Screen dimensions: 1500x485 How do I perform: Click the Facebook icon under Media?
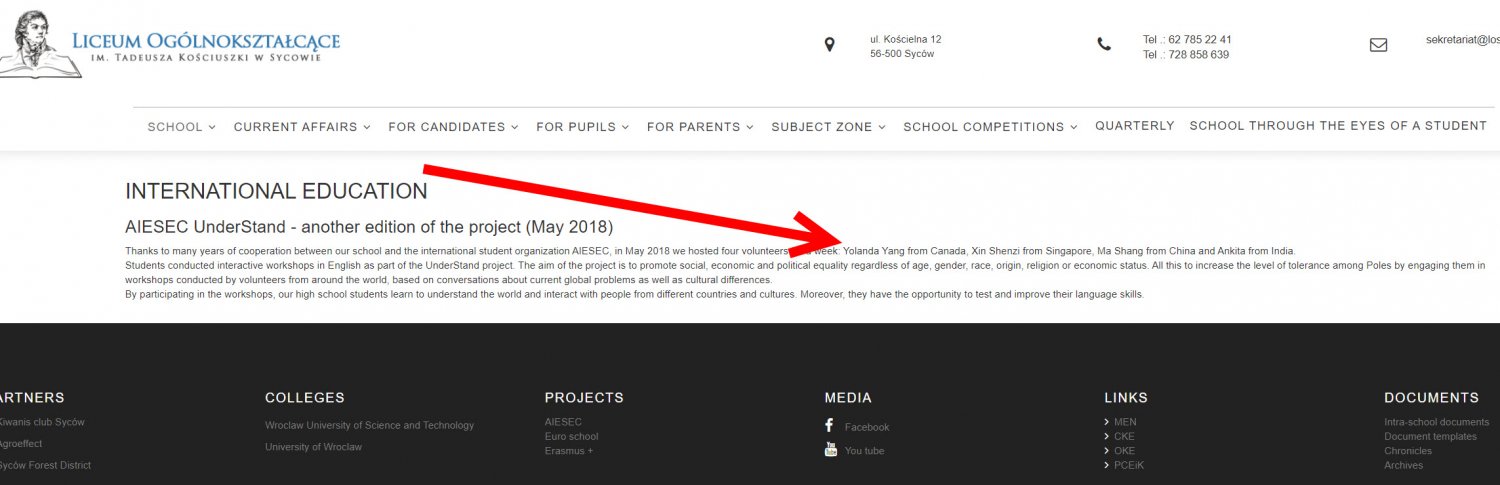(830, 426)
